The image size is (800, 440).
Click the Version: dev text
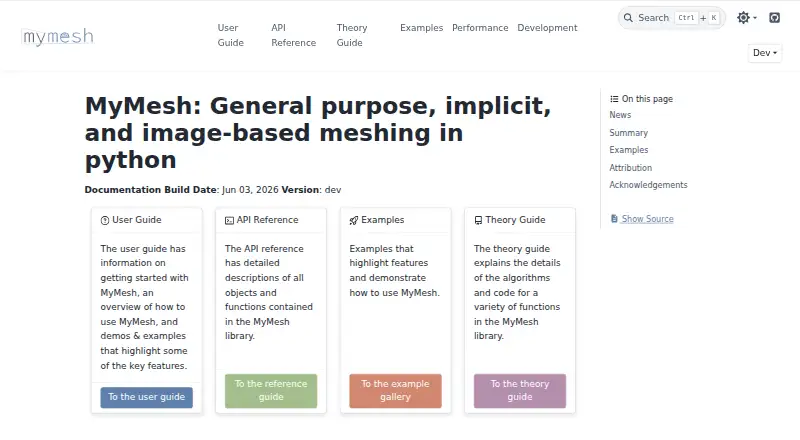311,190
